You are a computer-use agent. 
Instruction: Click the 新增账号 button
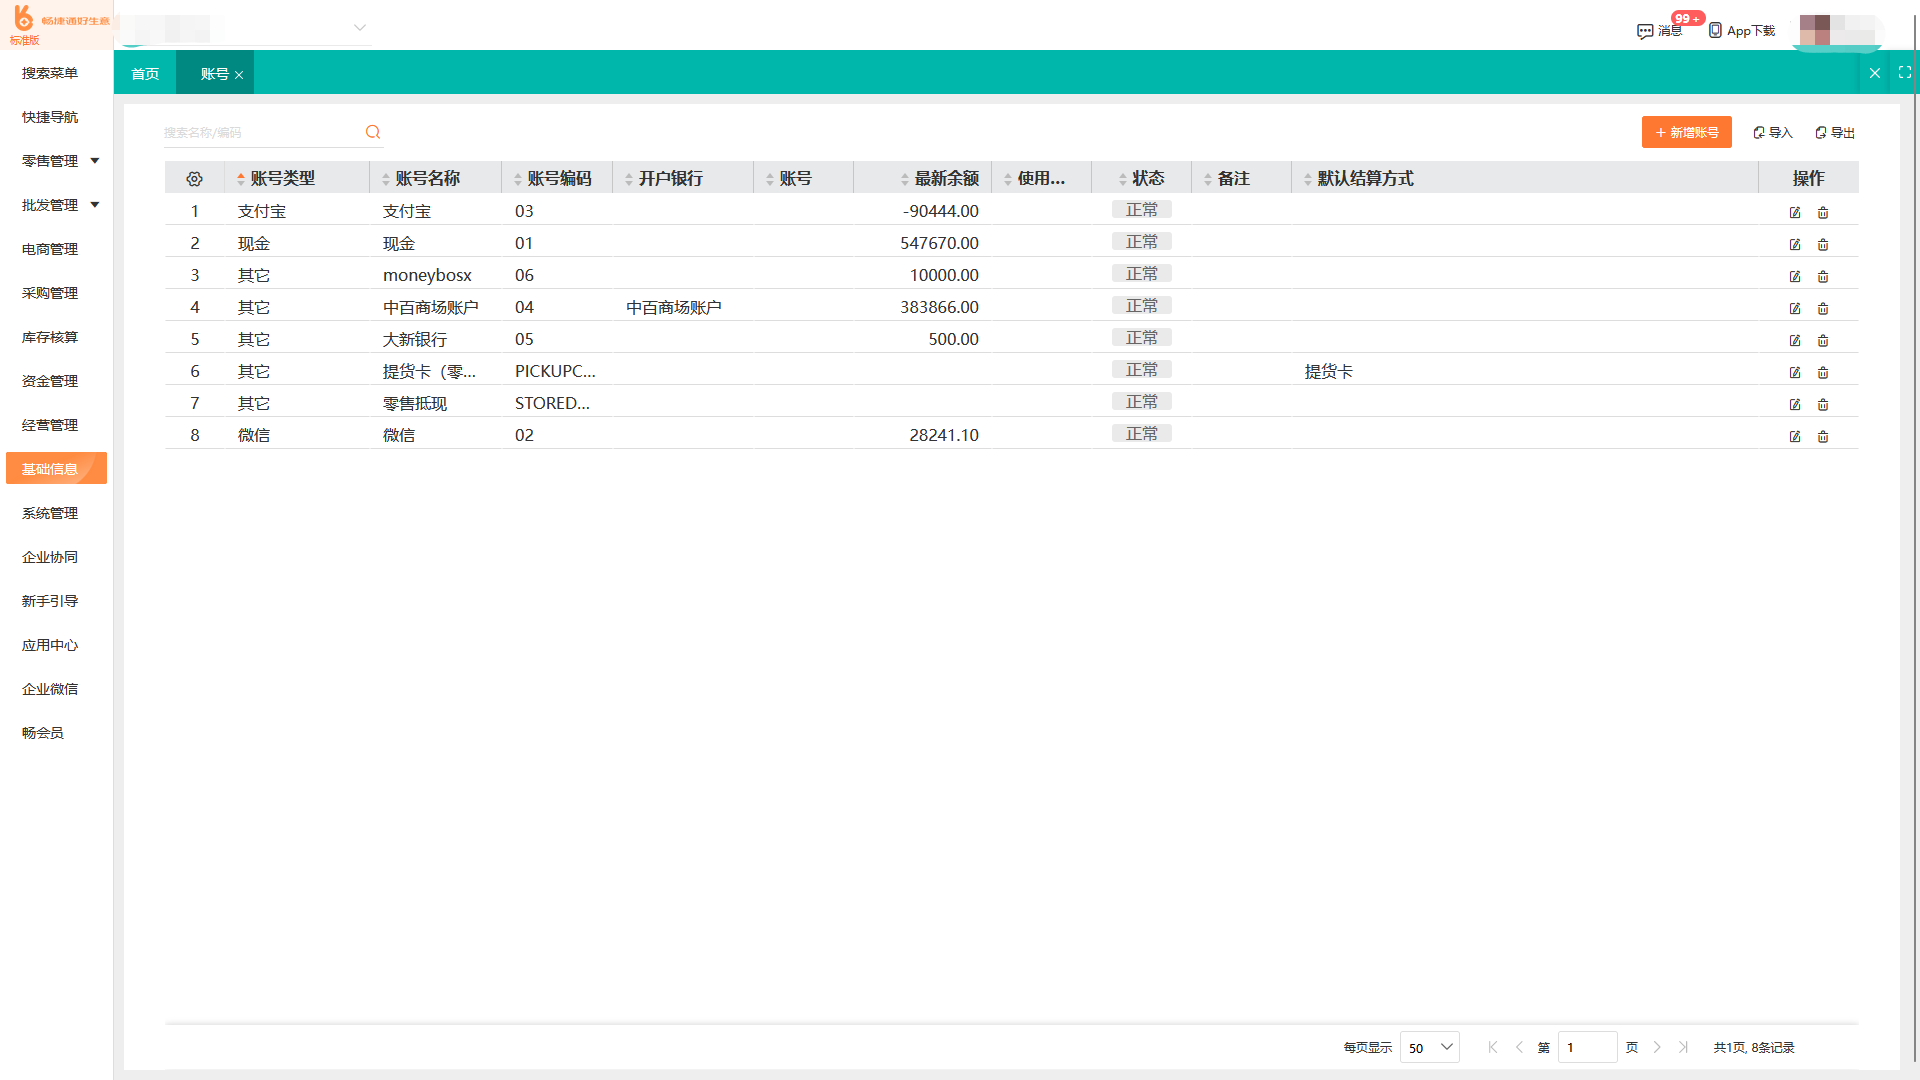tap(1689, 132)
